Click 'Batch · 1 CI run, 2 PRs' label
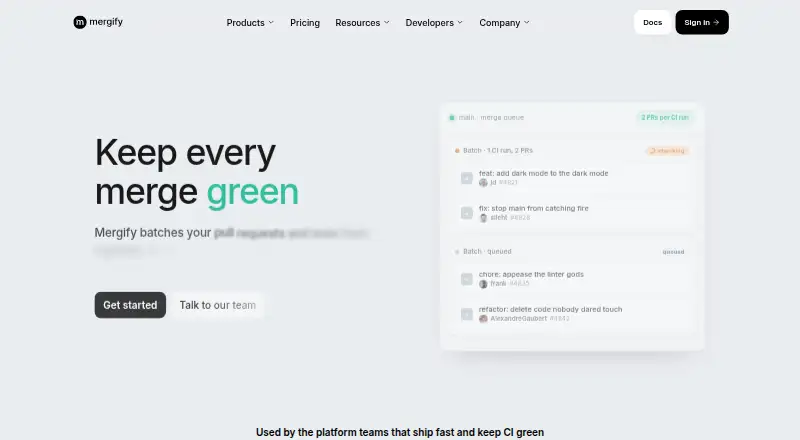The width and height of the screenshot is (800, 440). (498, 151)
